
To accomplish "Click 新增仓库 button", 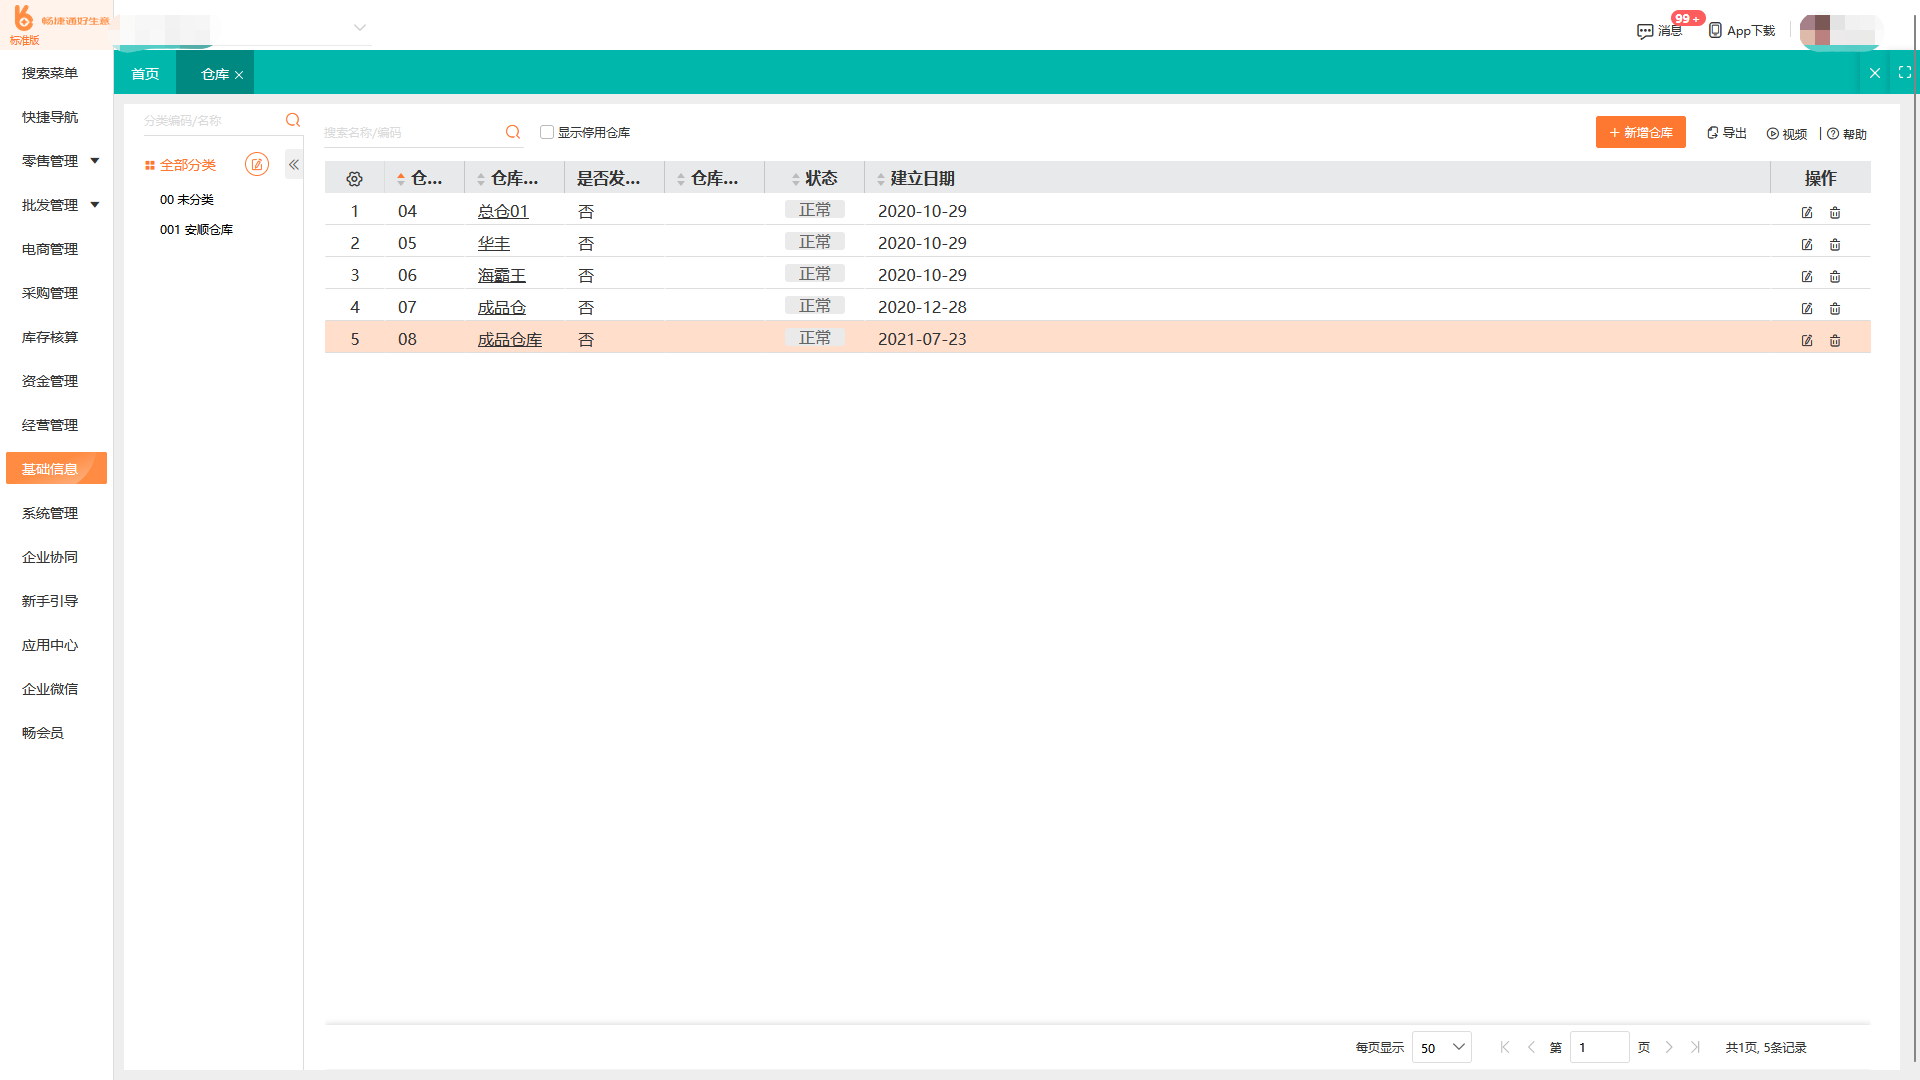I will pyautogui.click(x=1642, y=131).
